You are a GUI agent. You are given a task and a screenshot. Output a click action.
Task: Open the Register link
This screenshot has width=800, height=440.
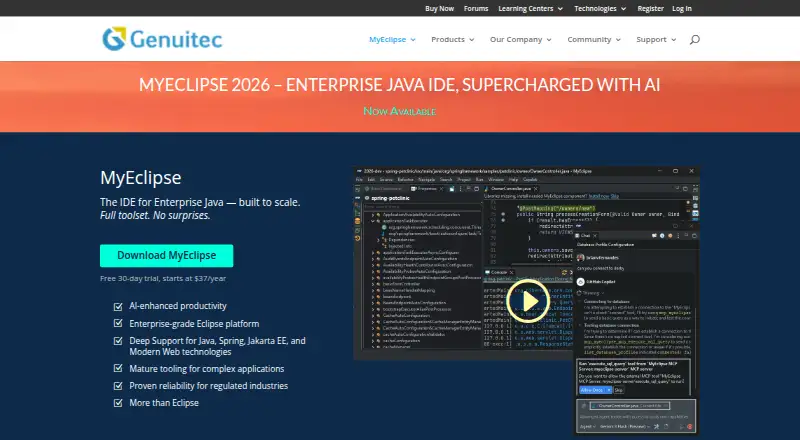pos(651,9)
